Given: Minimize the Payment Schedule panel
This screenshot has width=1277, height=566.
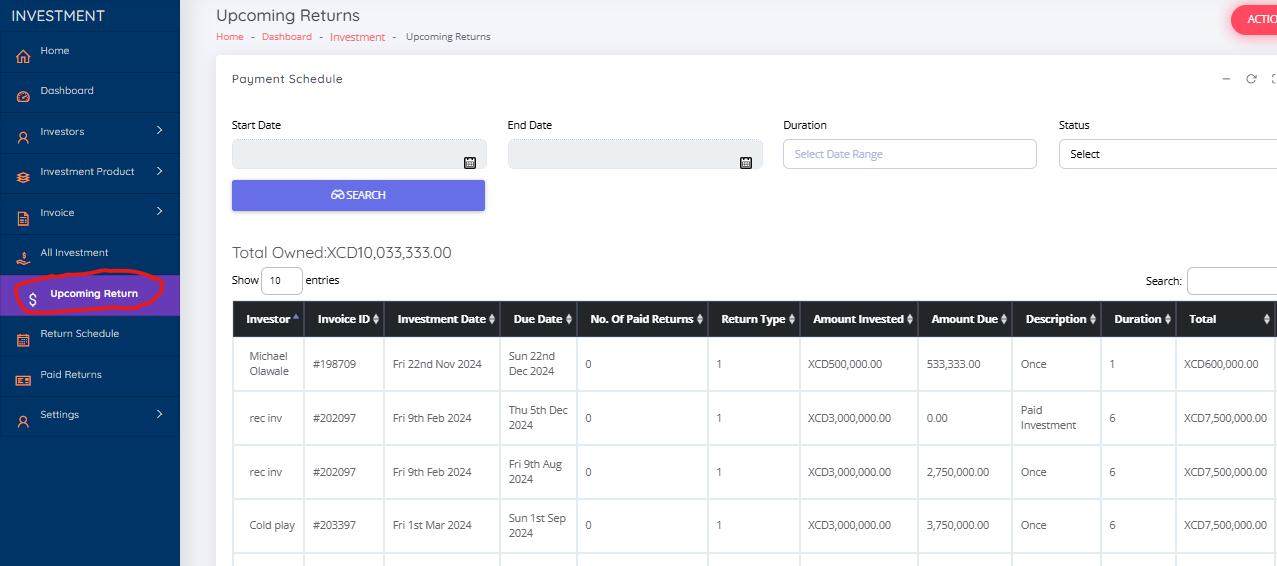Looking at the screenshot, I should coord(1226,79).
